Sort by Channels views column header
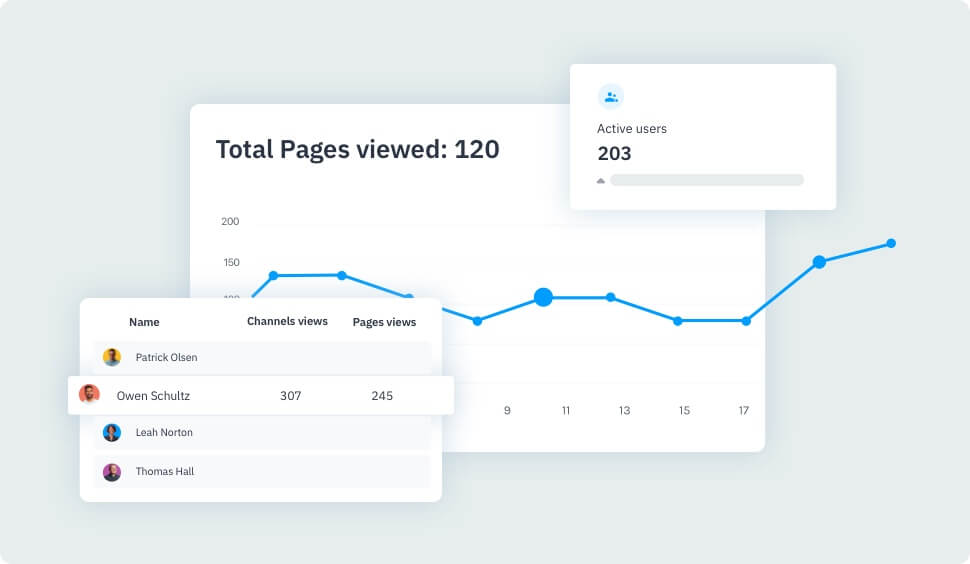This screenshot has height=564, width=970. (287, 321)
